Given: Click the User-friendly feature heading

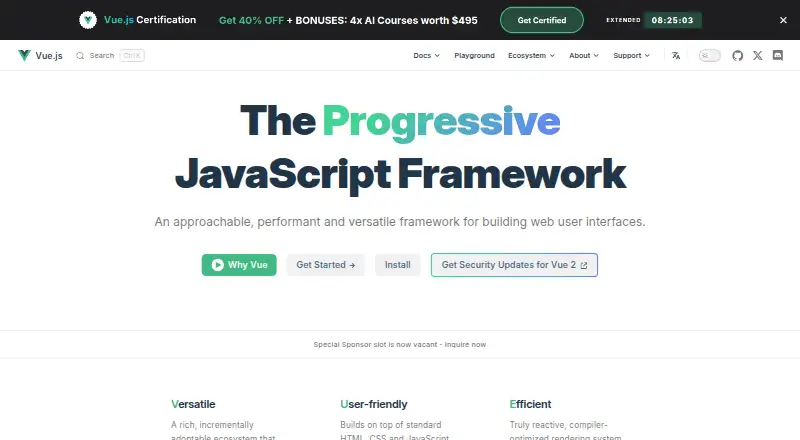Looking at the screenshot, I should pyautogui.click(x=373, y=404).
